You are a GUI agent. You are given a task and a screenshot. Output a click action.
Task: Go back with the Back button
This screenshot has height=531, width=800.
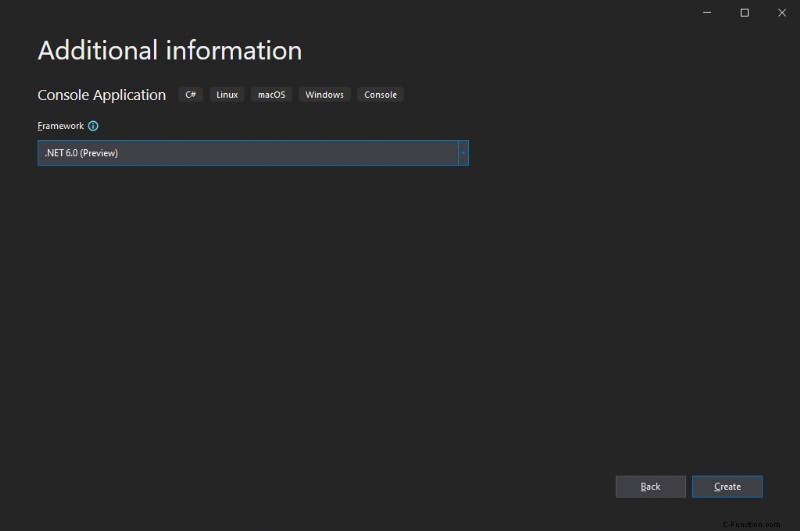coord(650,486)
